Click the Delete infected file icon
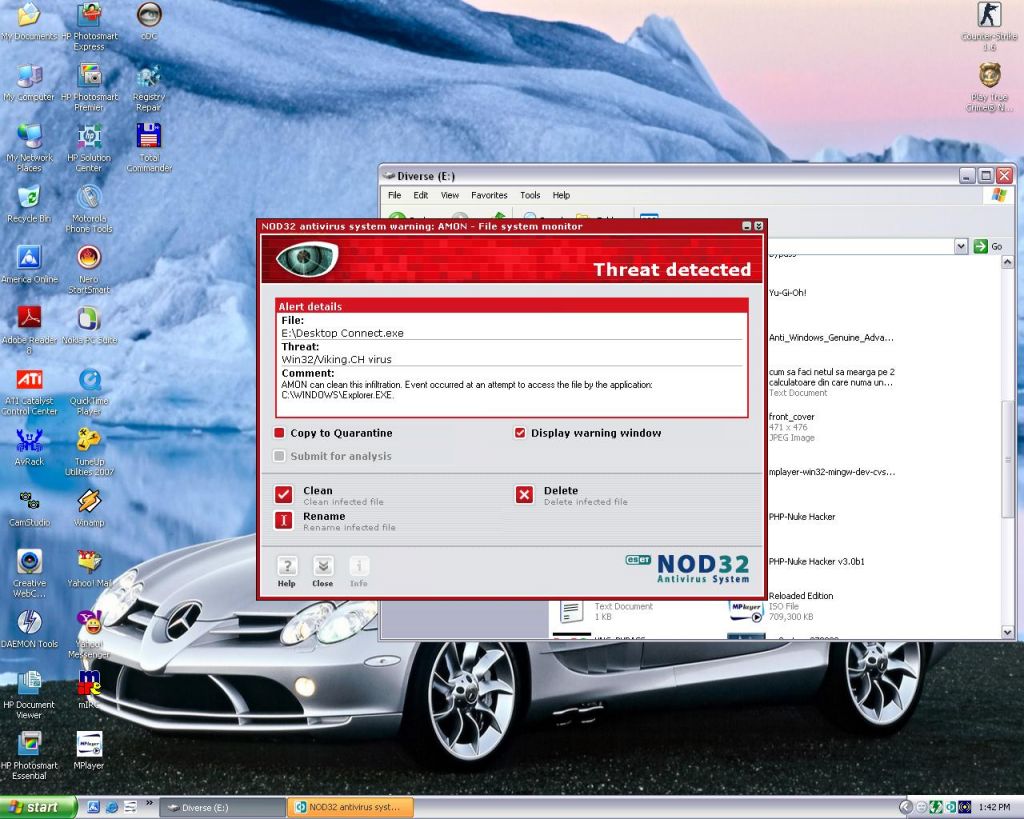1024x819 pixels. click(524, 494)
